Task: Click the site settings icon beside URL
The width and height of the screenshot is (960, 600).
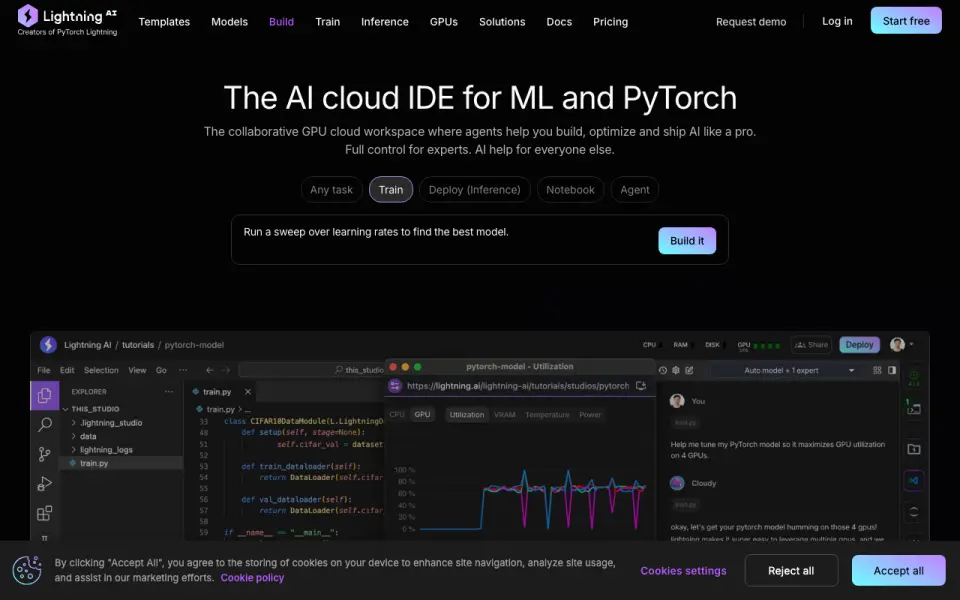Action: pyautogui.click(x=395, y=386)
